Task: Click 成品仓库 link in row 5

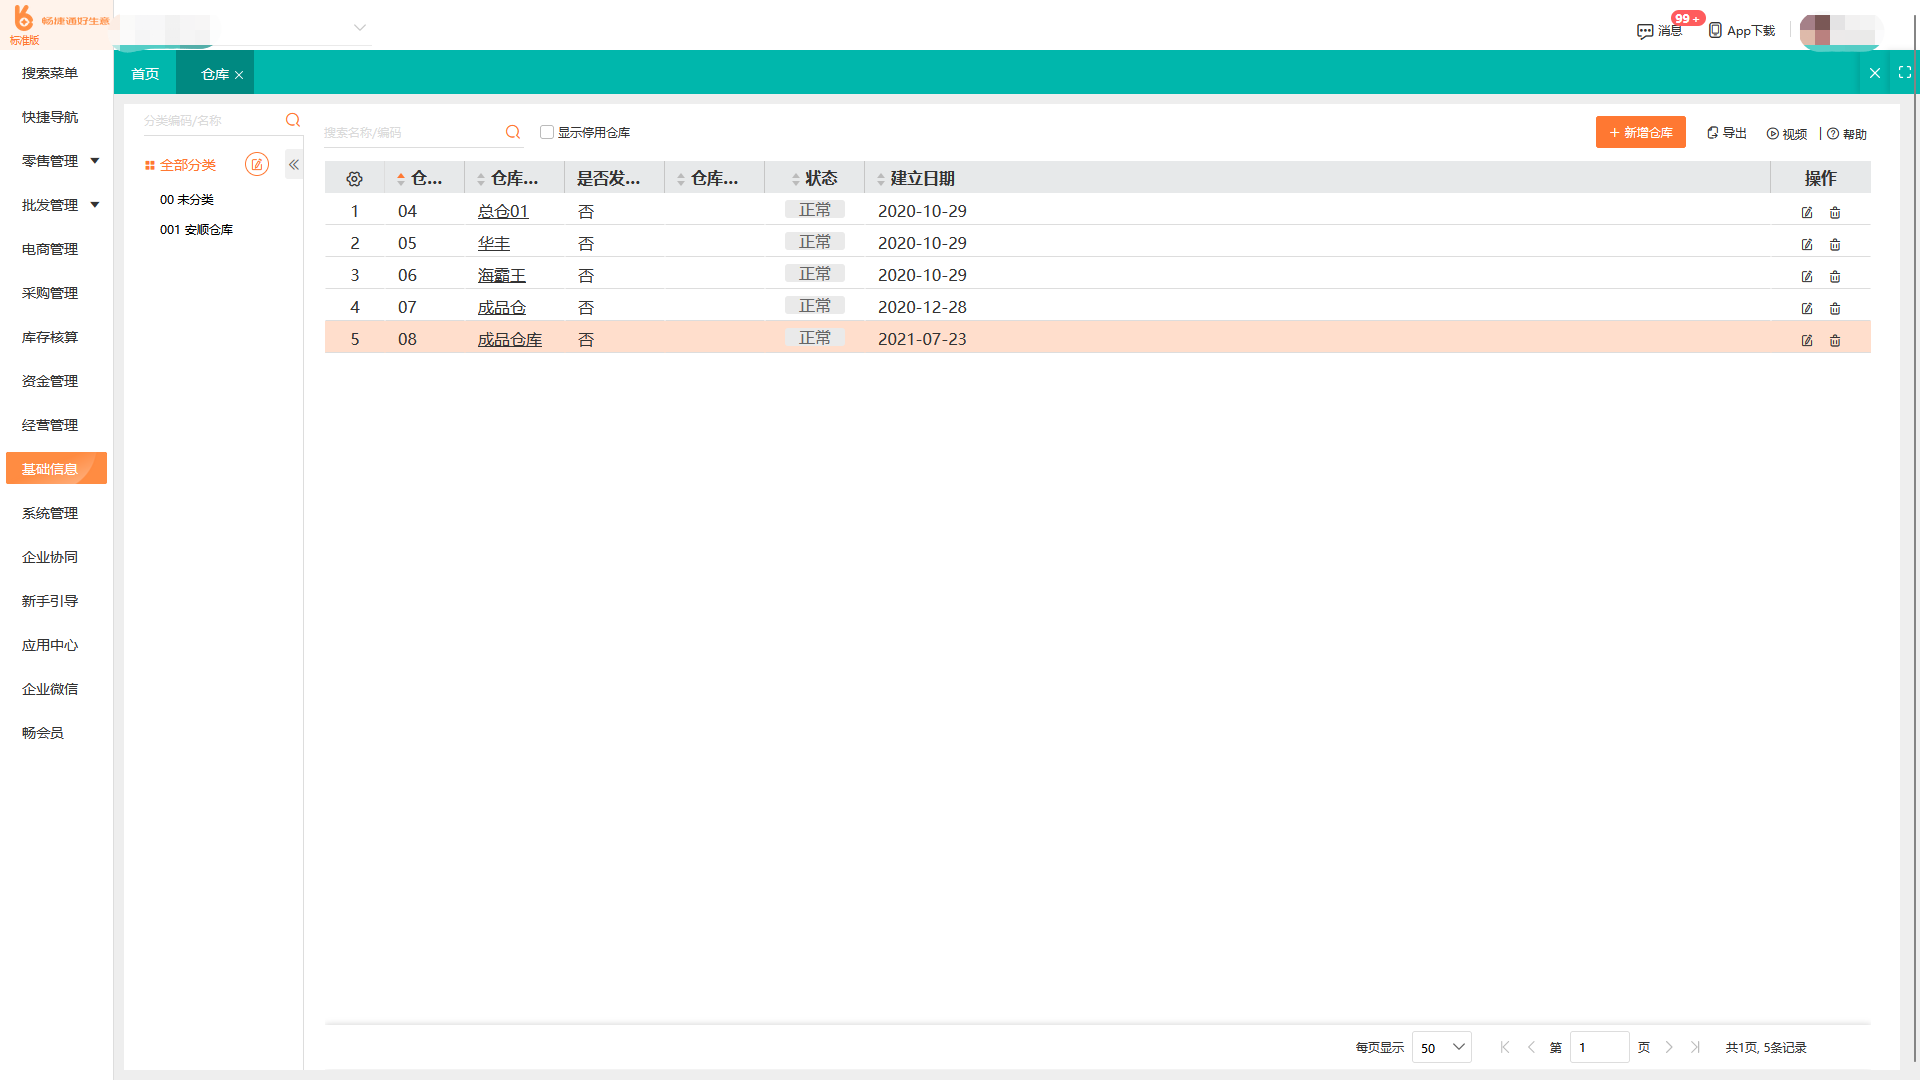Action: (x=509, y=339)
